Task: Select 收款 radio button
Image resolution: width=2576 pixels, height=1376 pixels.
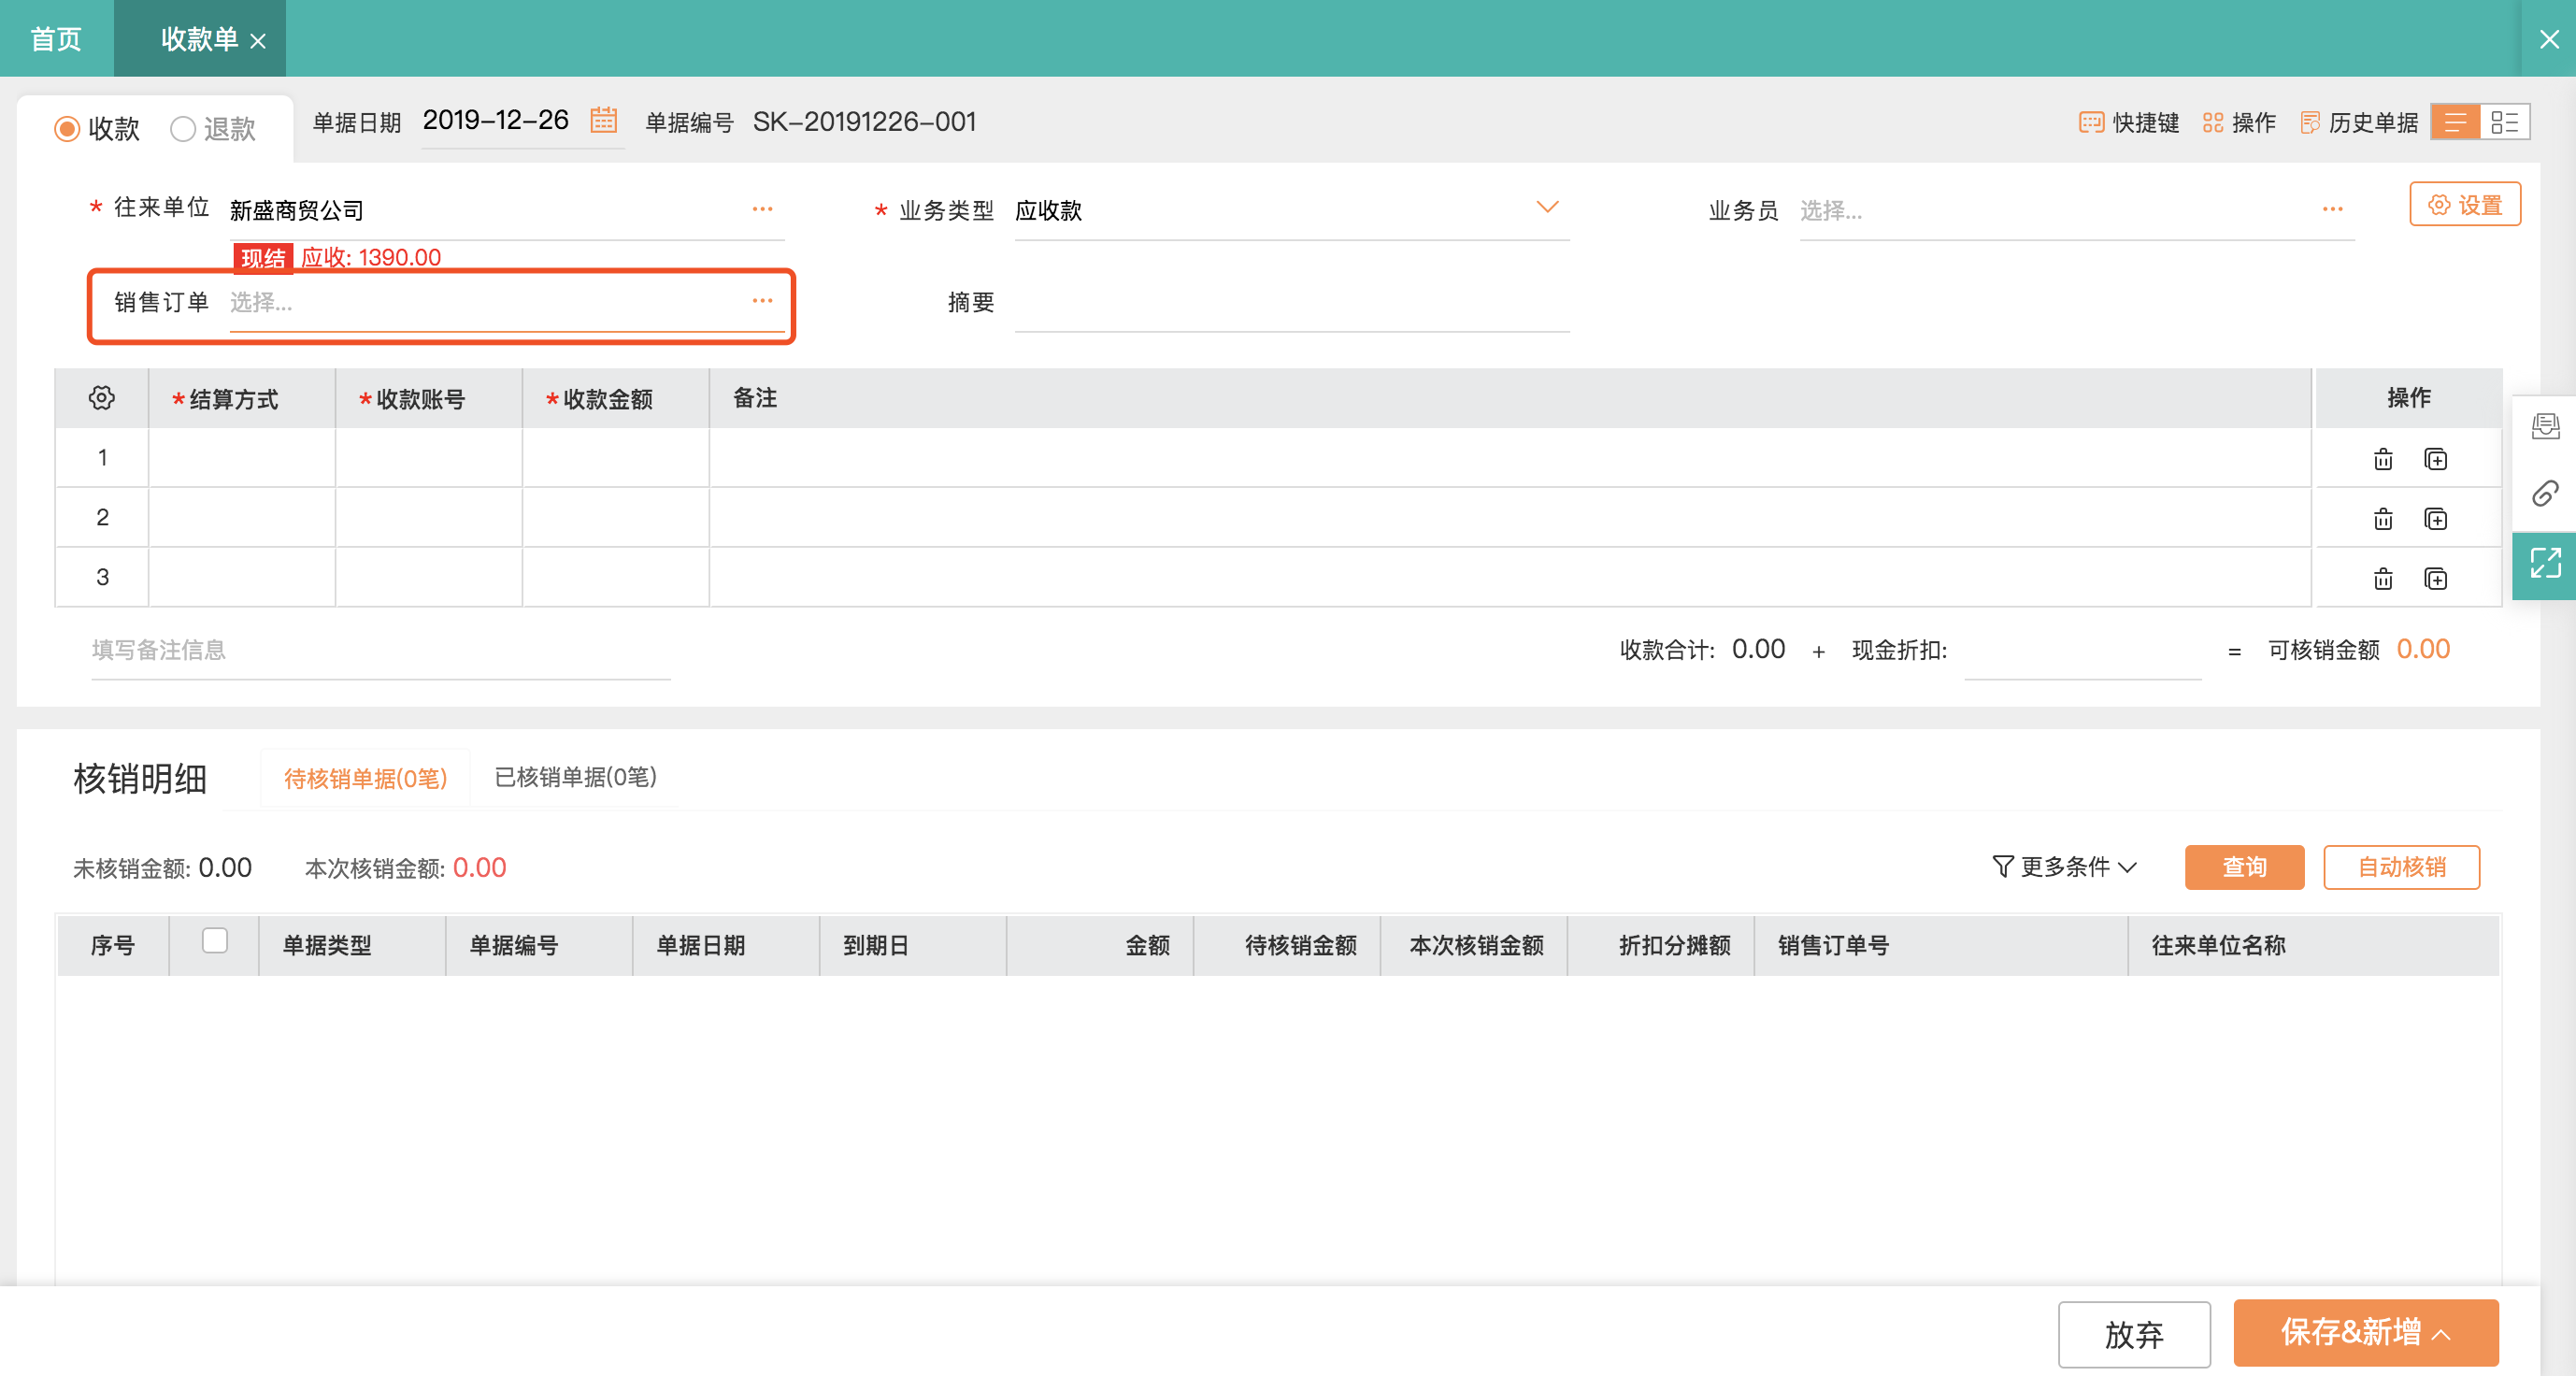Action: tap(64, 126)
